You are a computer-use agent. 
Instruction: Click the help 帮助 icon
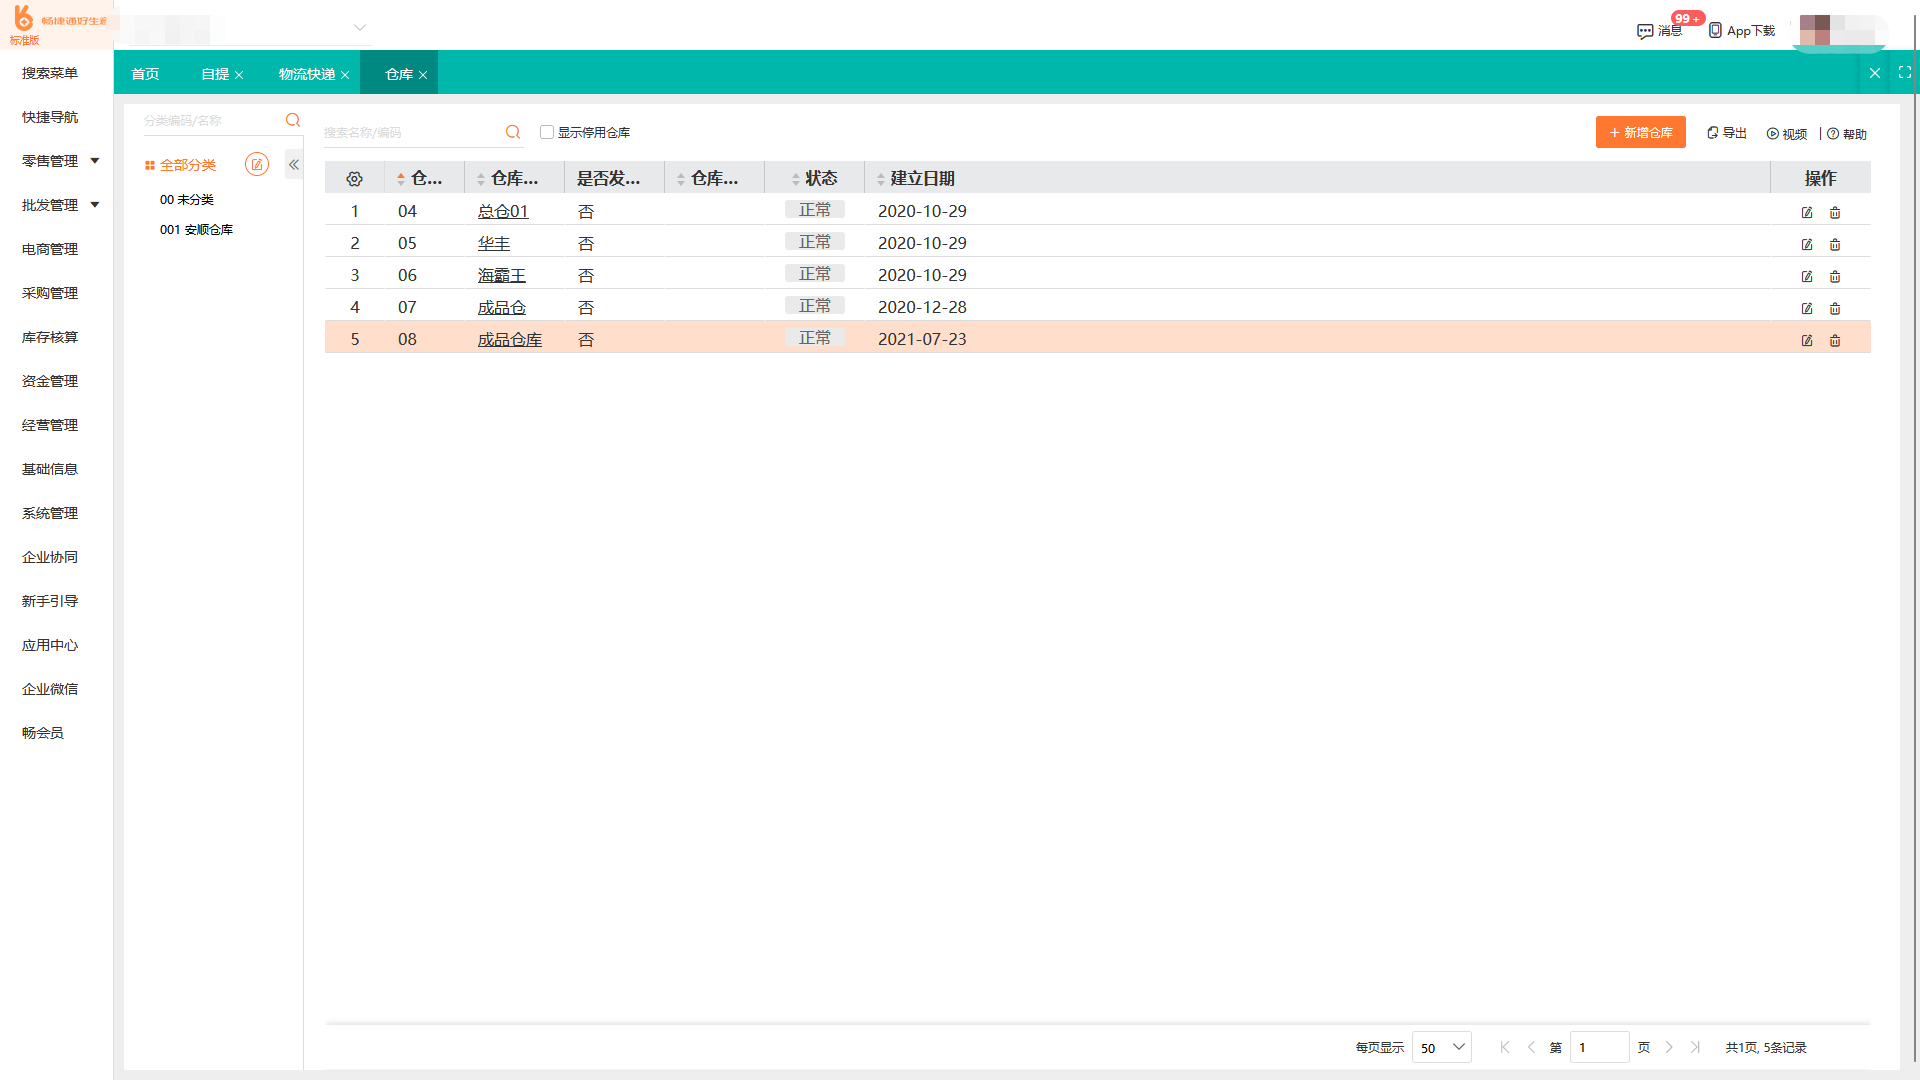[x=1833, y=132]
